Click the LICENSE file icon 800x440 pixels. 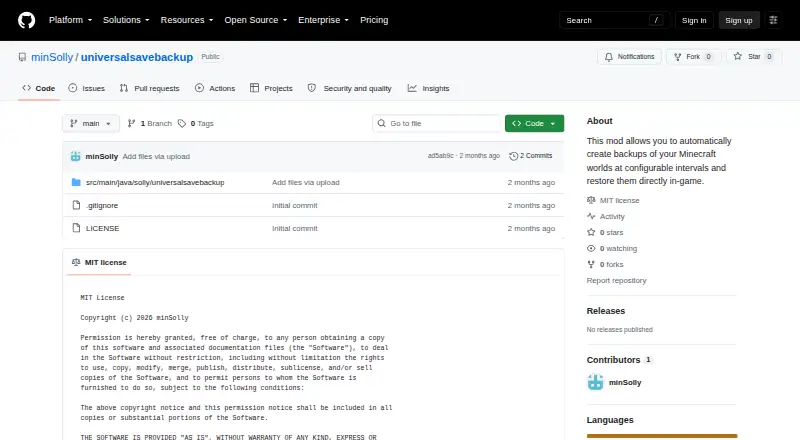(76, 228)
